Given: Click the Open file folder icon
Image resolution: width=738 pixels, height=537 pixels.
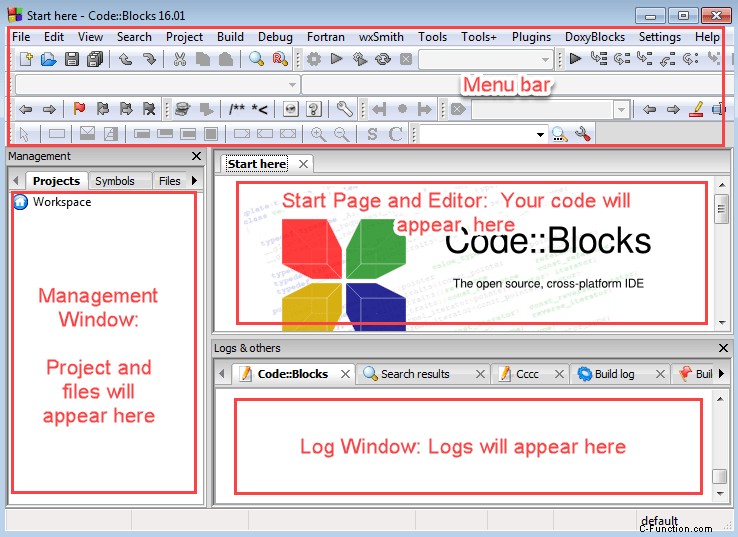Looking at the screenshot, I should click(48, 59).
